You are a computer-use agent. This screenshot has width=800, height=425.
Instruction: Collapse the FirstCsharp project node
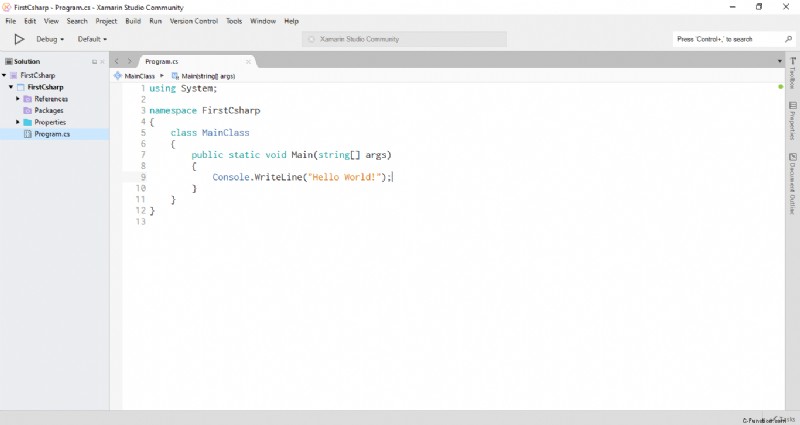10,87
